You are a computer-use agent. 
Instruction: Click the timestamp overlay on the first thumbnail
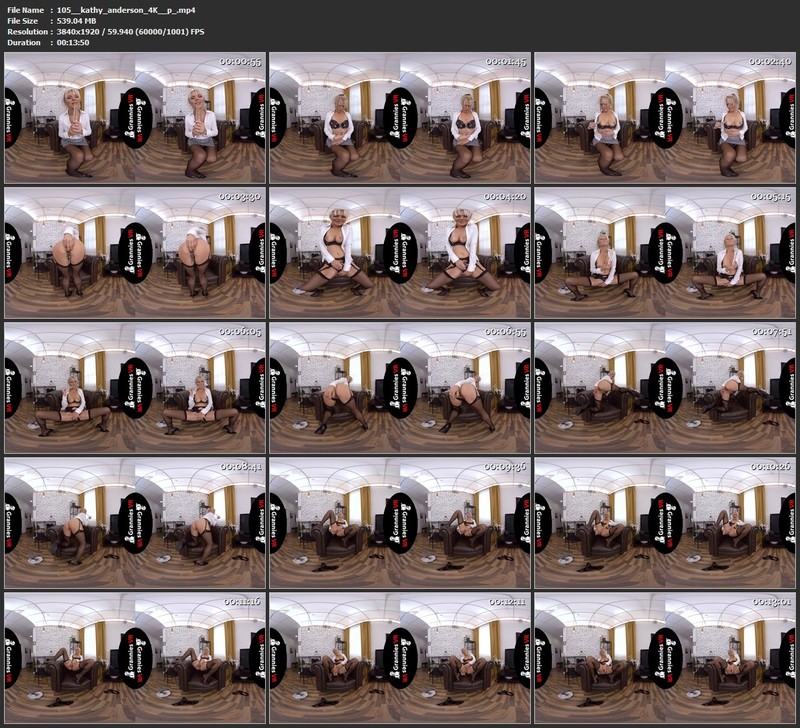pyautogui.click(x=241, y=61)
